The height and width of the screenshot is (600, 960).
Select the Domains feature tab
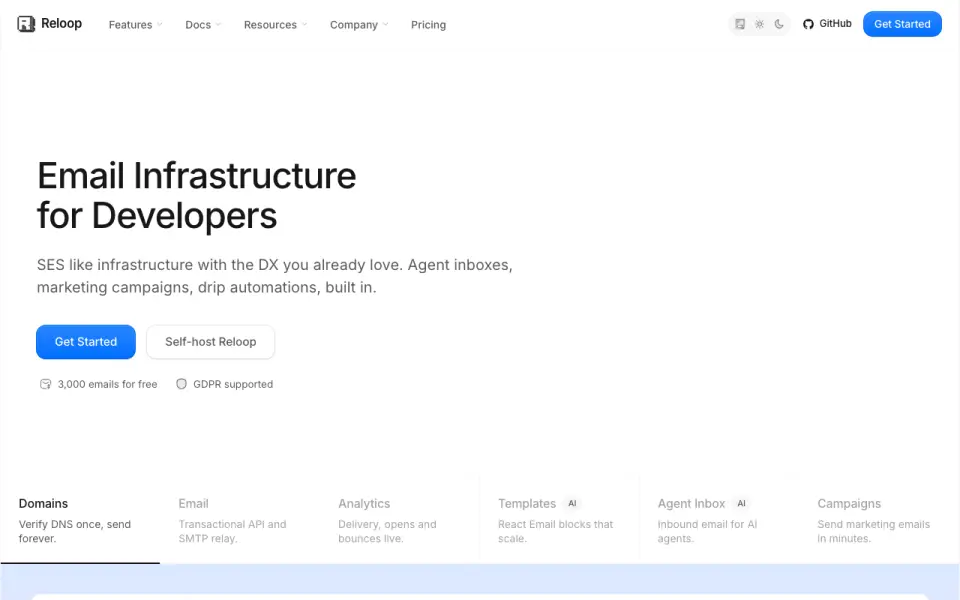[x=80, y=520]
